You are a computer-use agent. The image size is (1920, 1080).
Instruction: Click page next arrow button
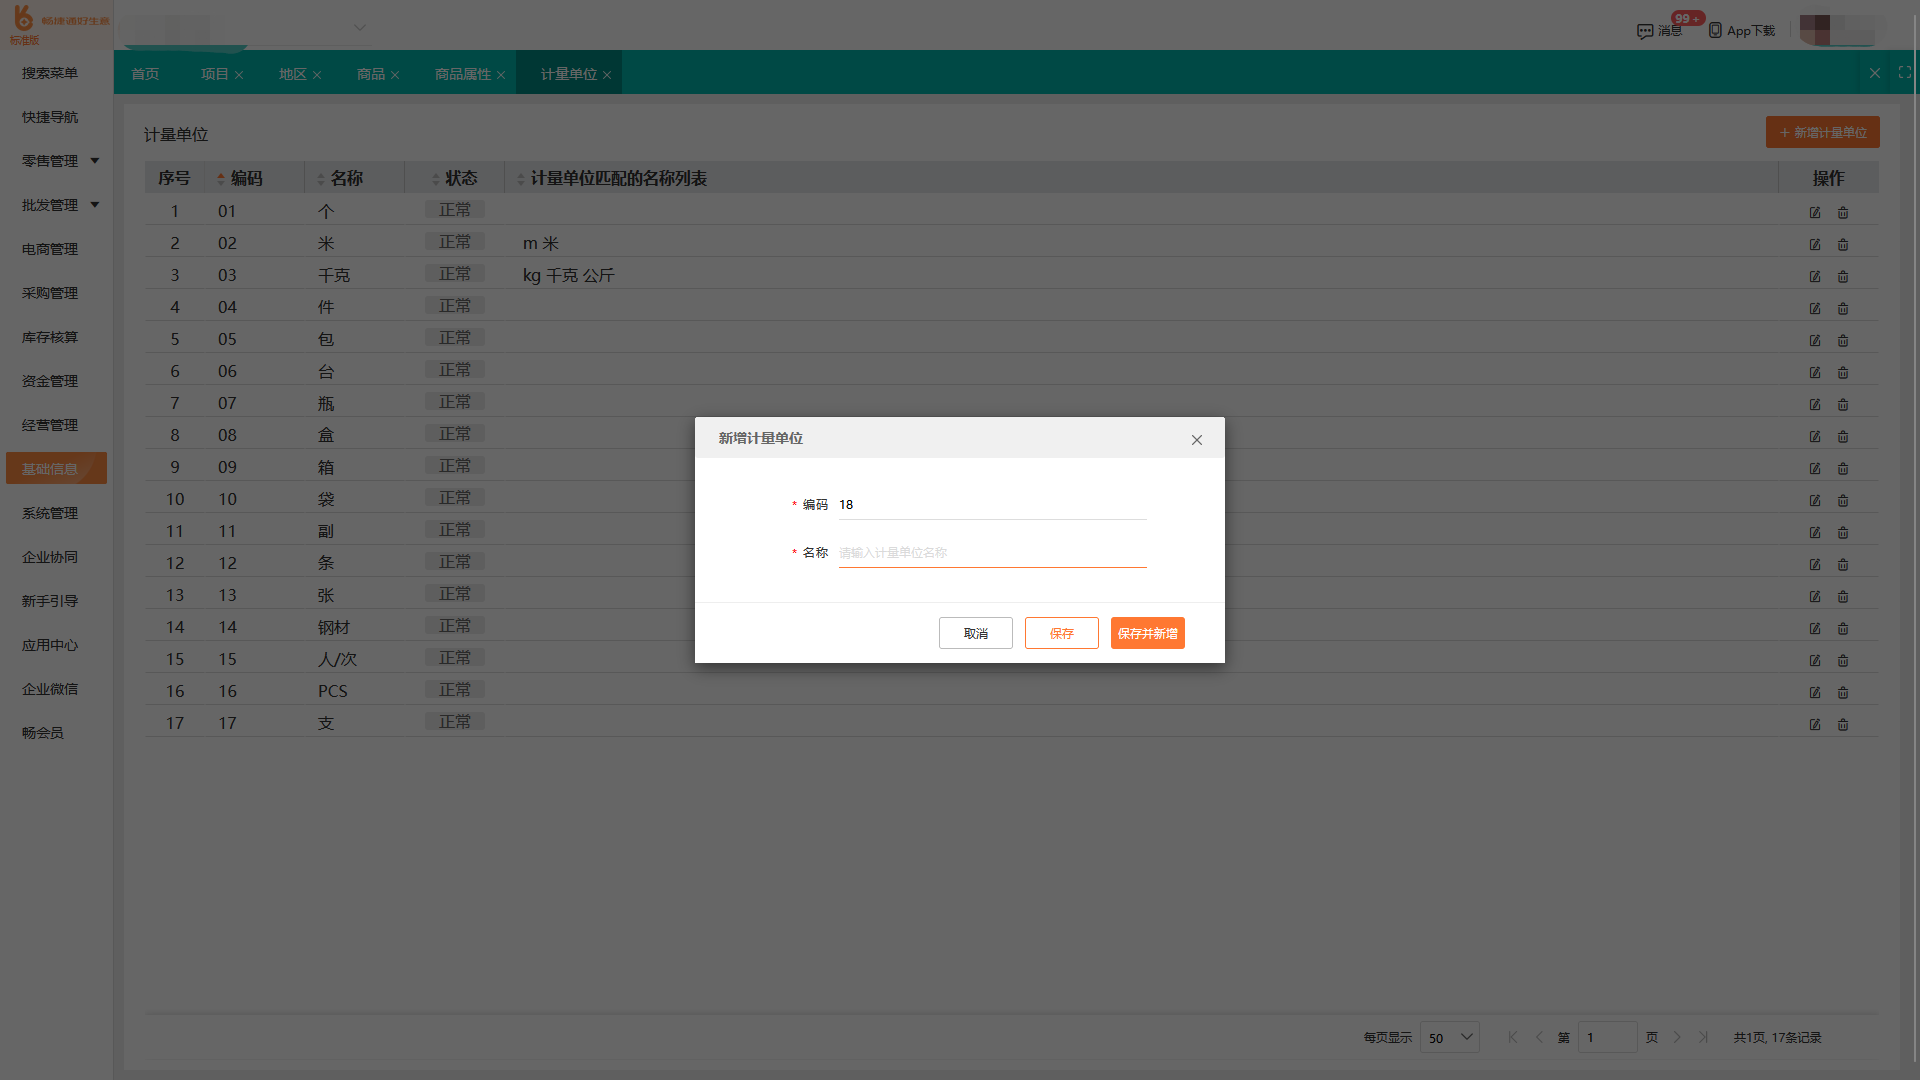pos(1677,1038)
